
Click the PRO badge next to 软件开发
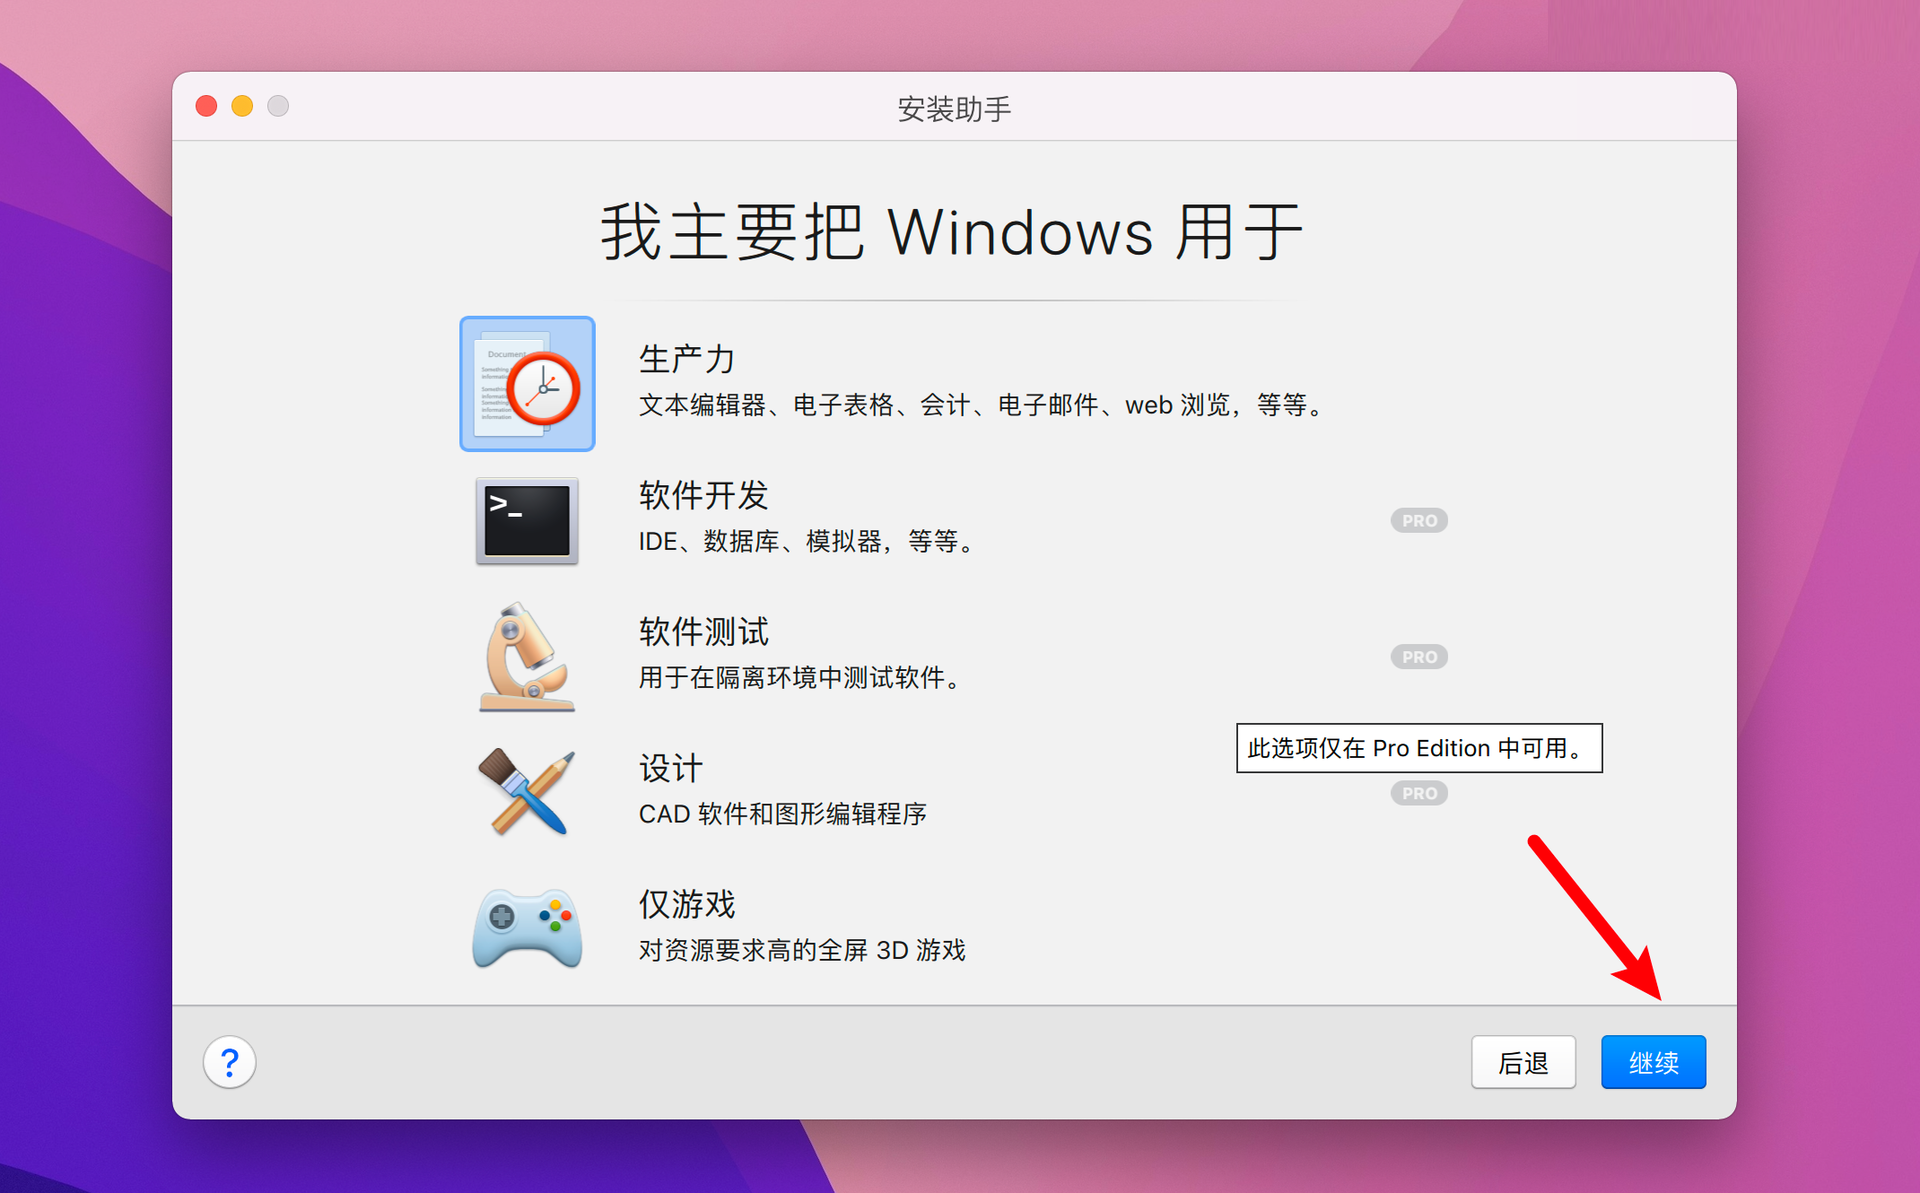[x=1418, y=520]
